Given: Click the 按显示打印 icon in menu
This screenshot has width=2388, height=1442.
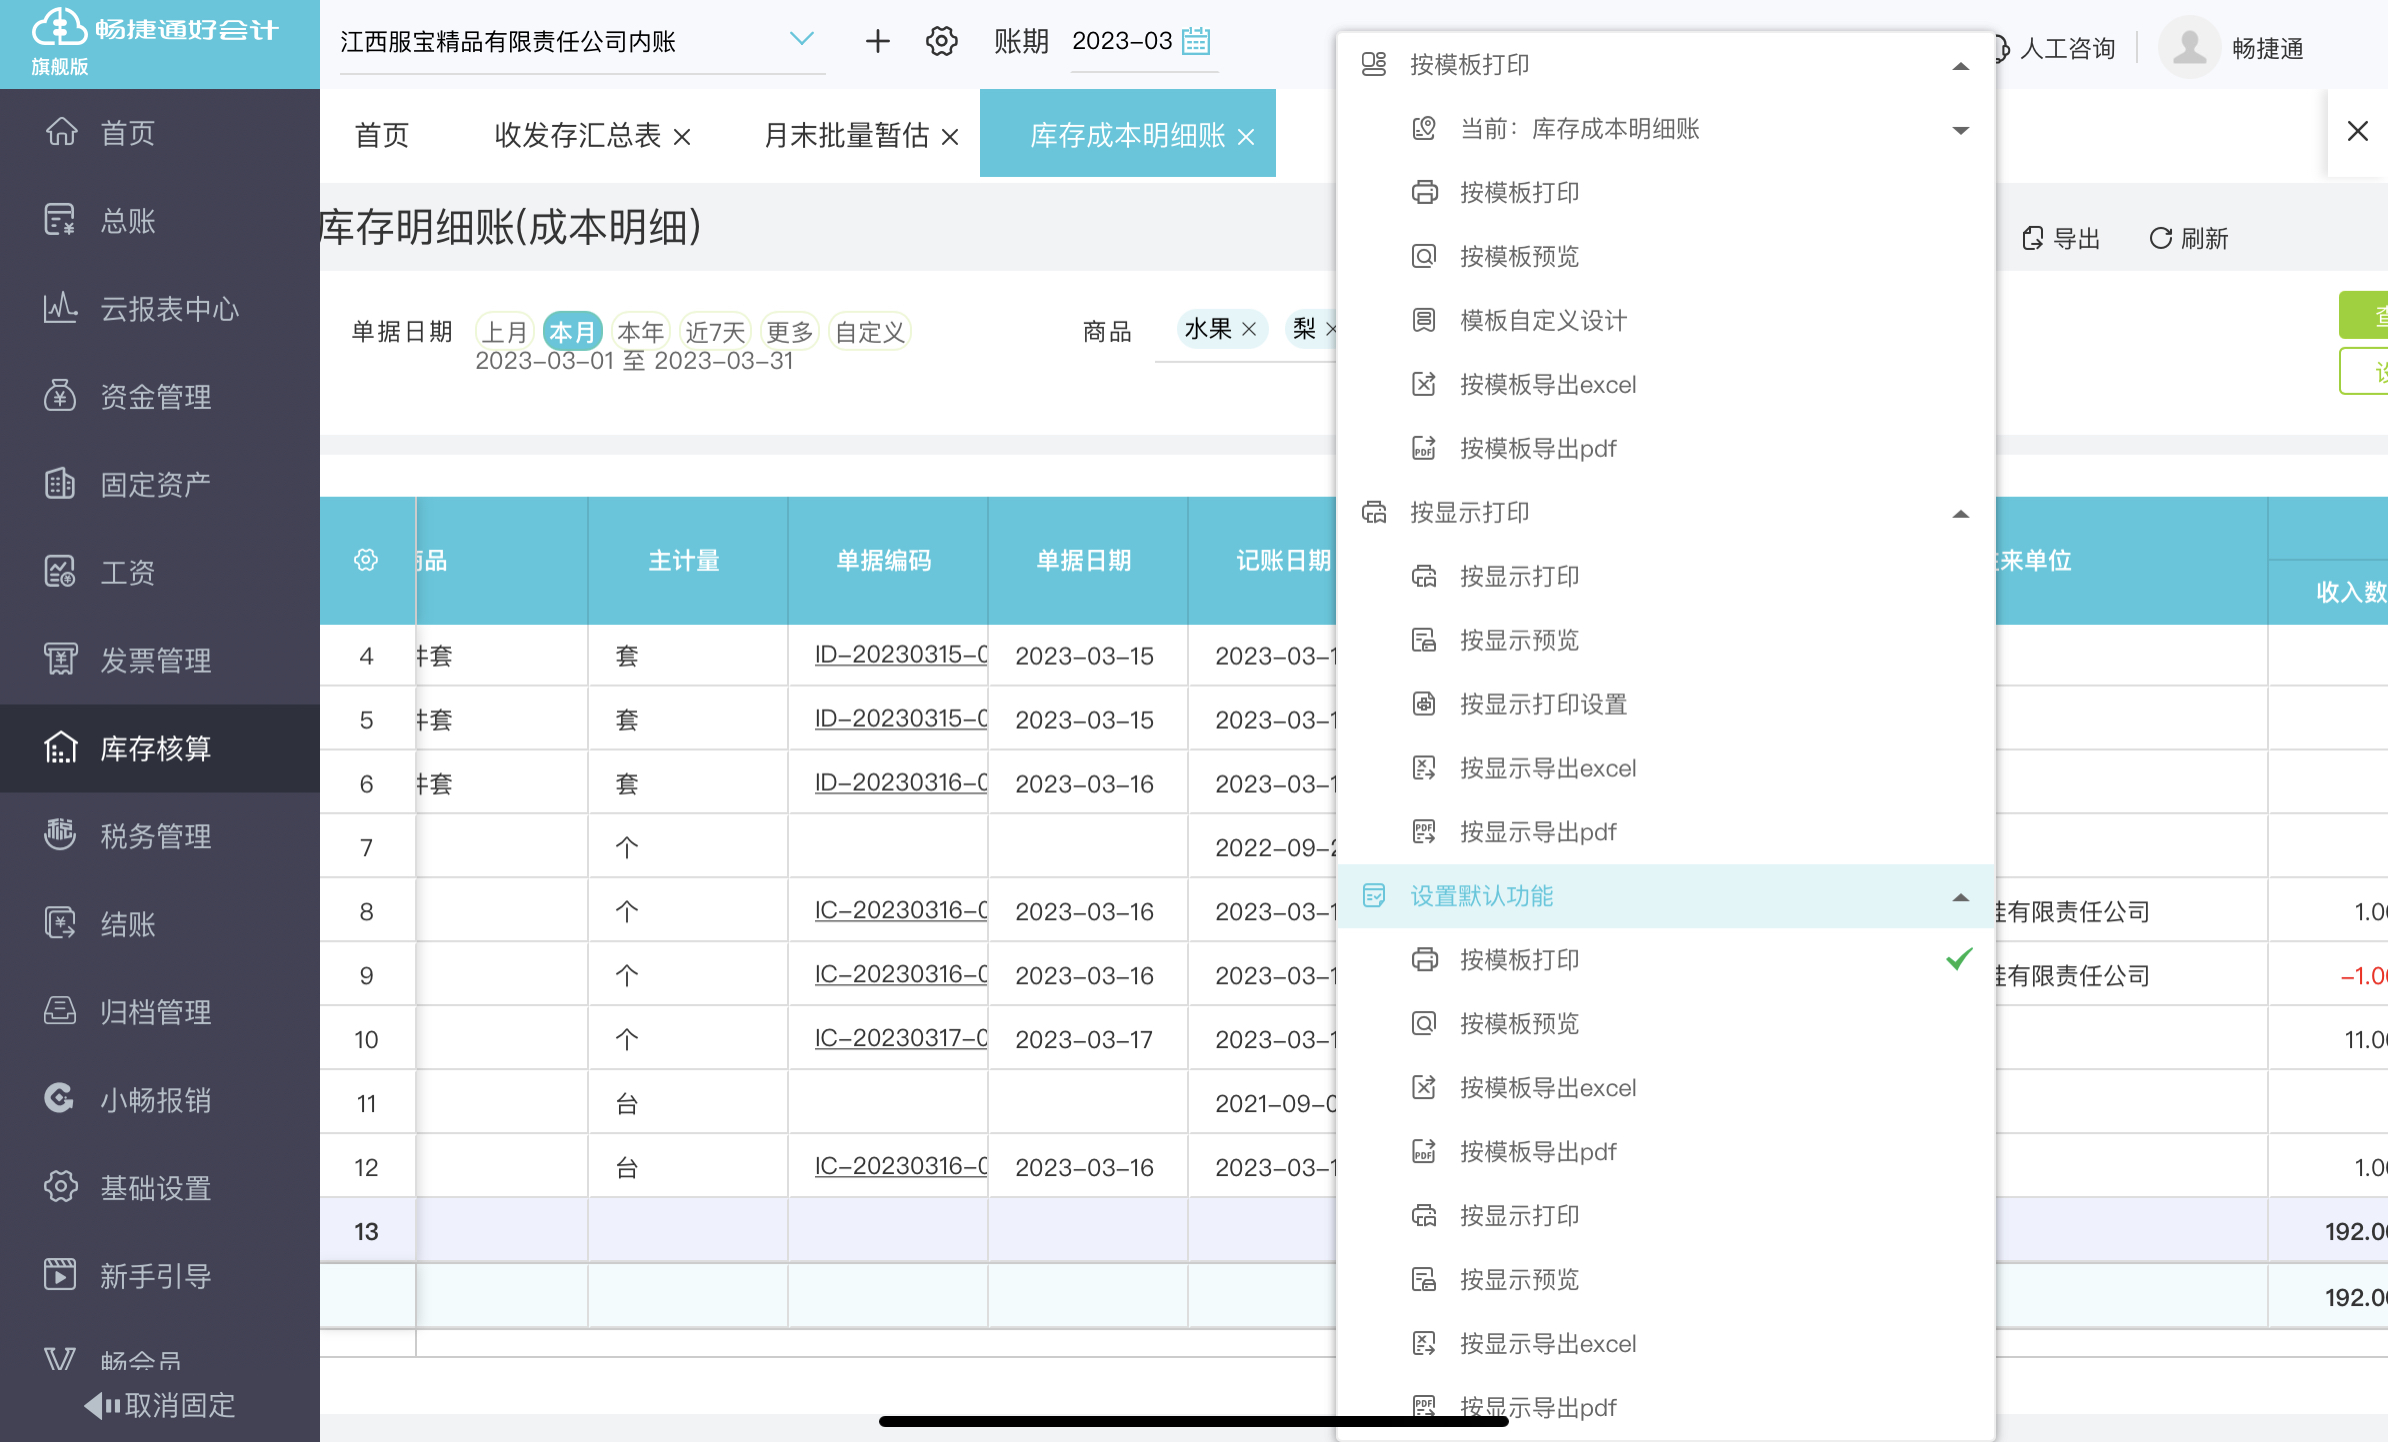Looking at the screenshot, I should pyautogui.click(x=1424, y=575).
